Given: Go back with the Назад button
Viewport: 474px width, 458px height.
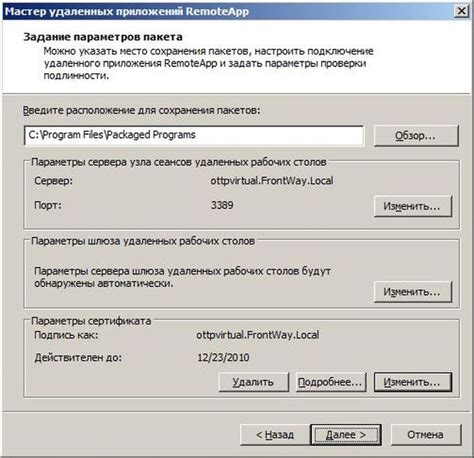Looking at the screenshot, I should (x=275, y=435).
